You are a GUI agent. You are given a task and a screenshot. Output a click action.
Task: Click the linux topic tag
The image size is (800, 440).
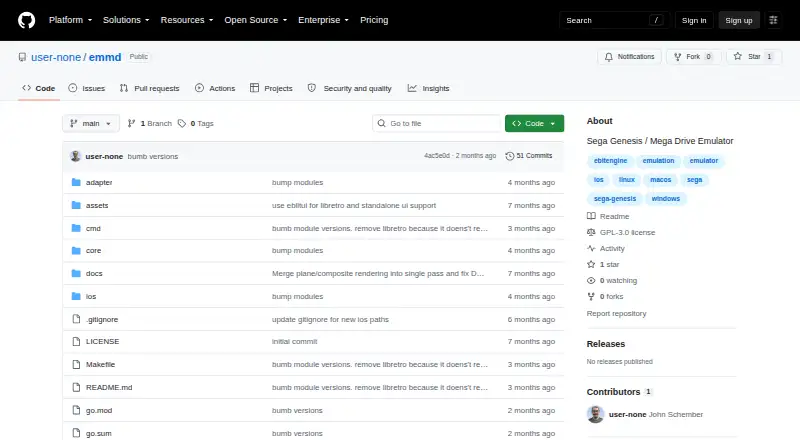[627, 180]
